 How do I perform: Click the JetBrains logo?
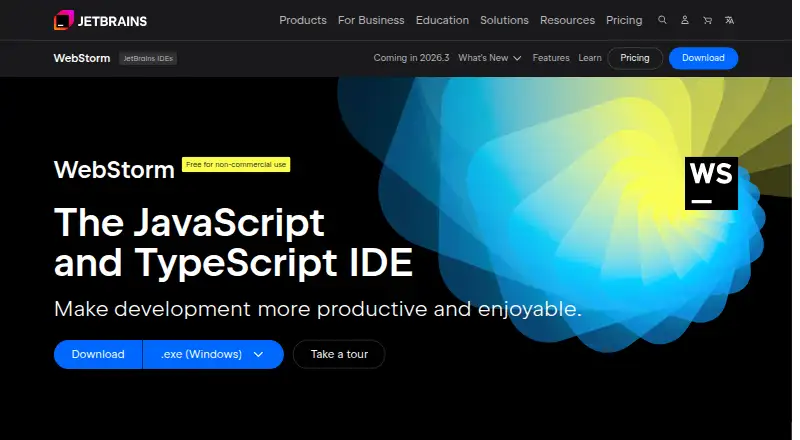pos(101,20)
